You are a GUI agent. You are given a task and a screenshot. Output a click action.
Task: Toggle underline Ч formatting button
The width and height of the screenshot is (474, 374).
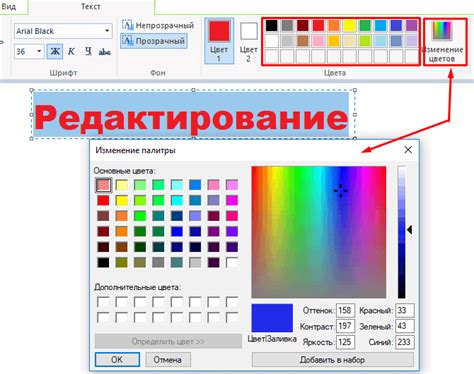[x=88, y=52]
